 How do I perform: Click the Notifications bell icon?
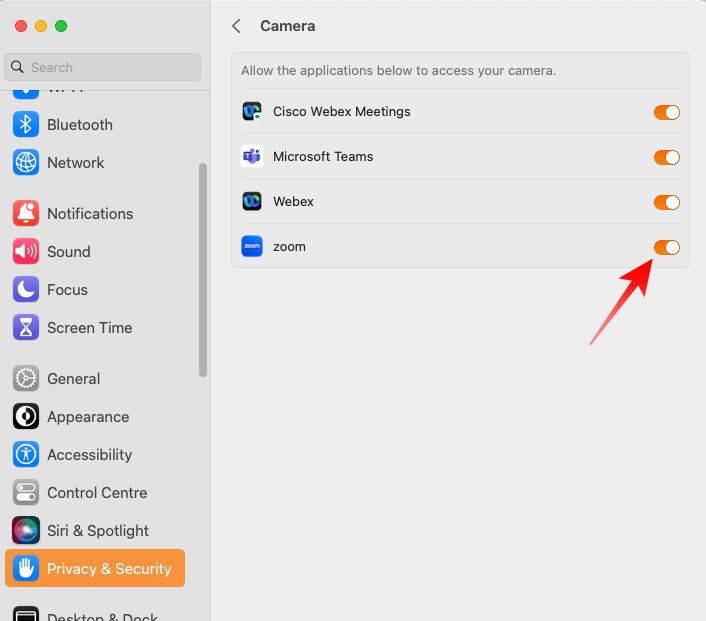coord(26,213)
